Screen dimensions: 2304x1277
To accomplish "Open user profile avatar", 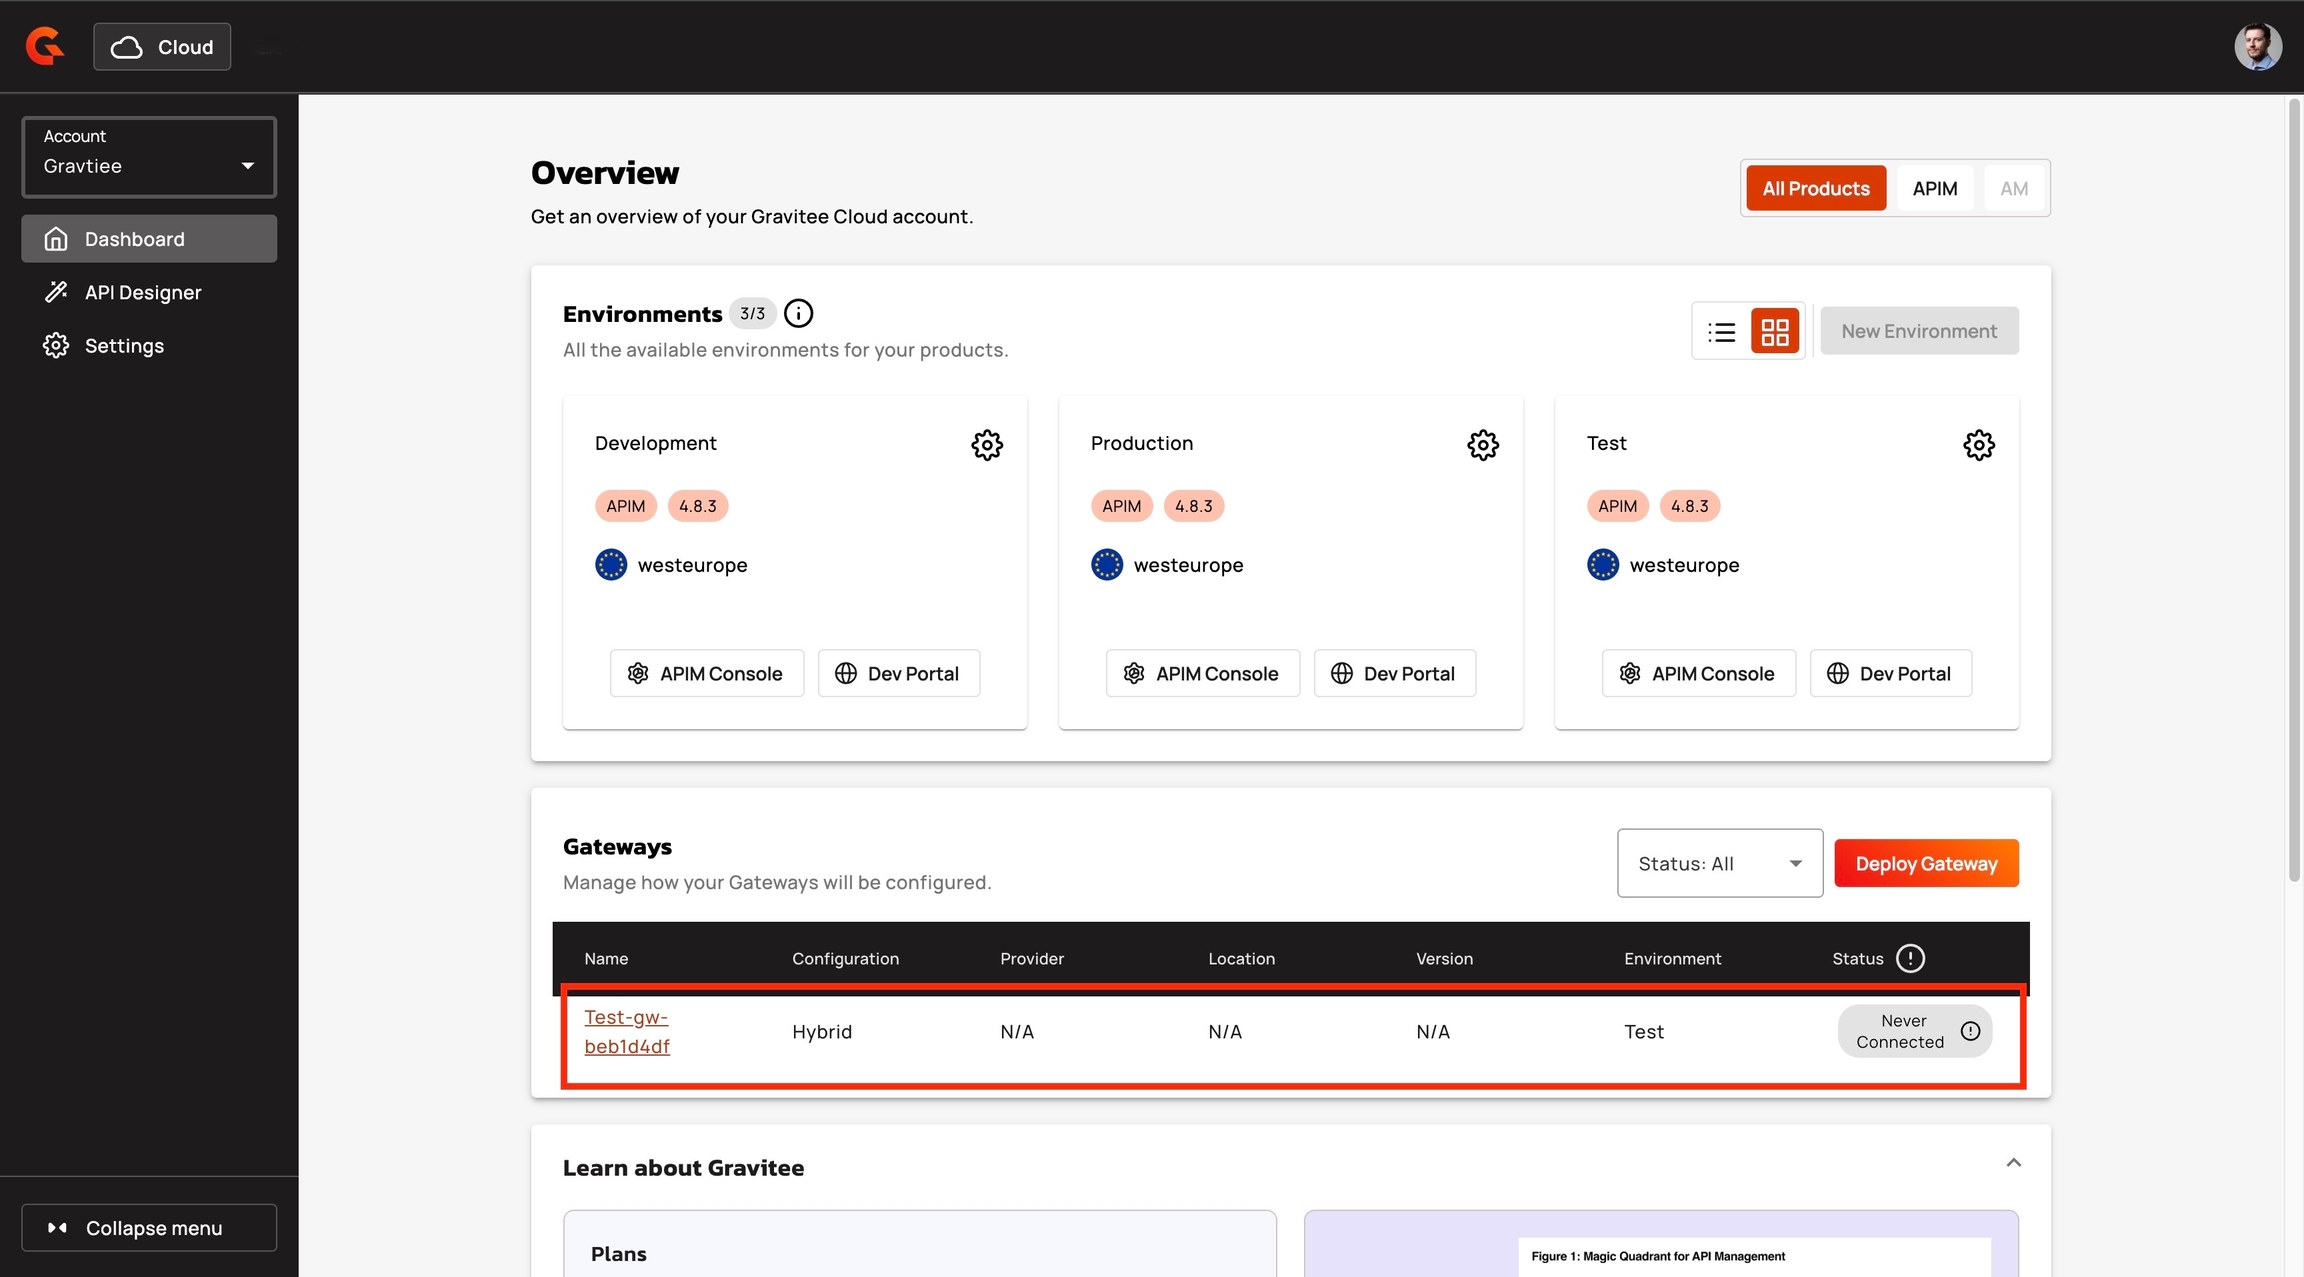I will pyautogui.click(x=2257, y=46).
